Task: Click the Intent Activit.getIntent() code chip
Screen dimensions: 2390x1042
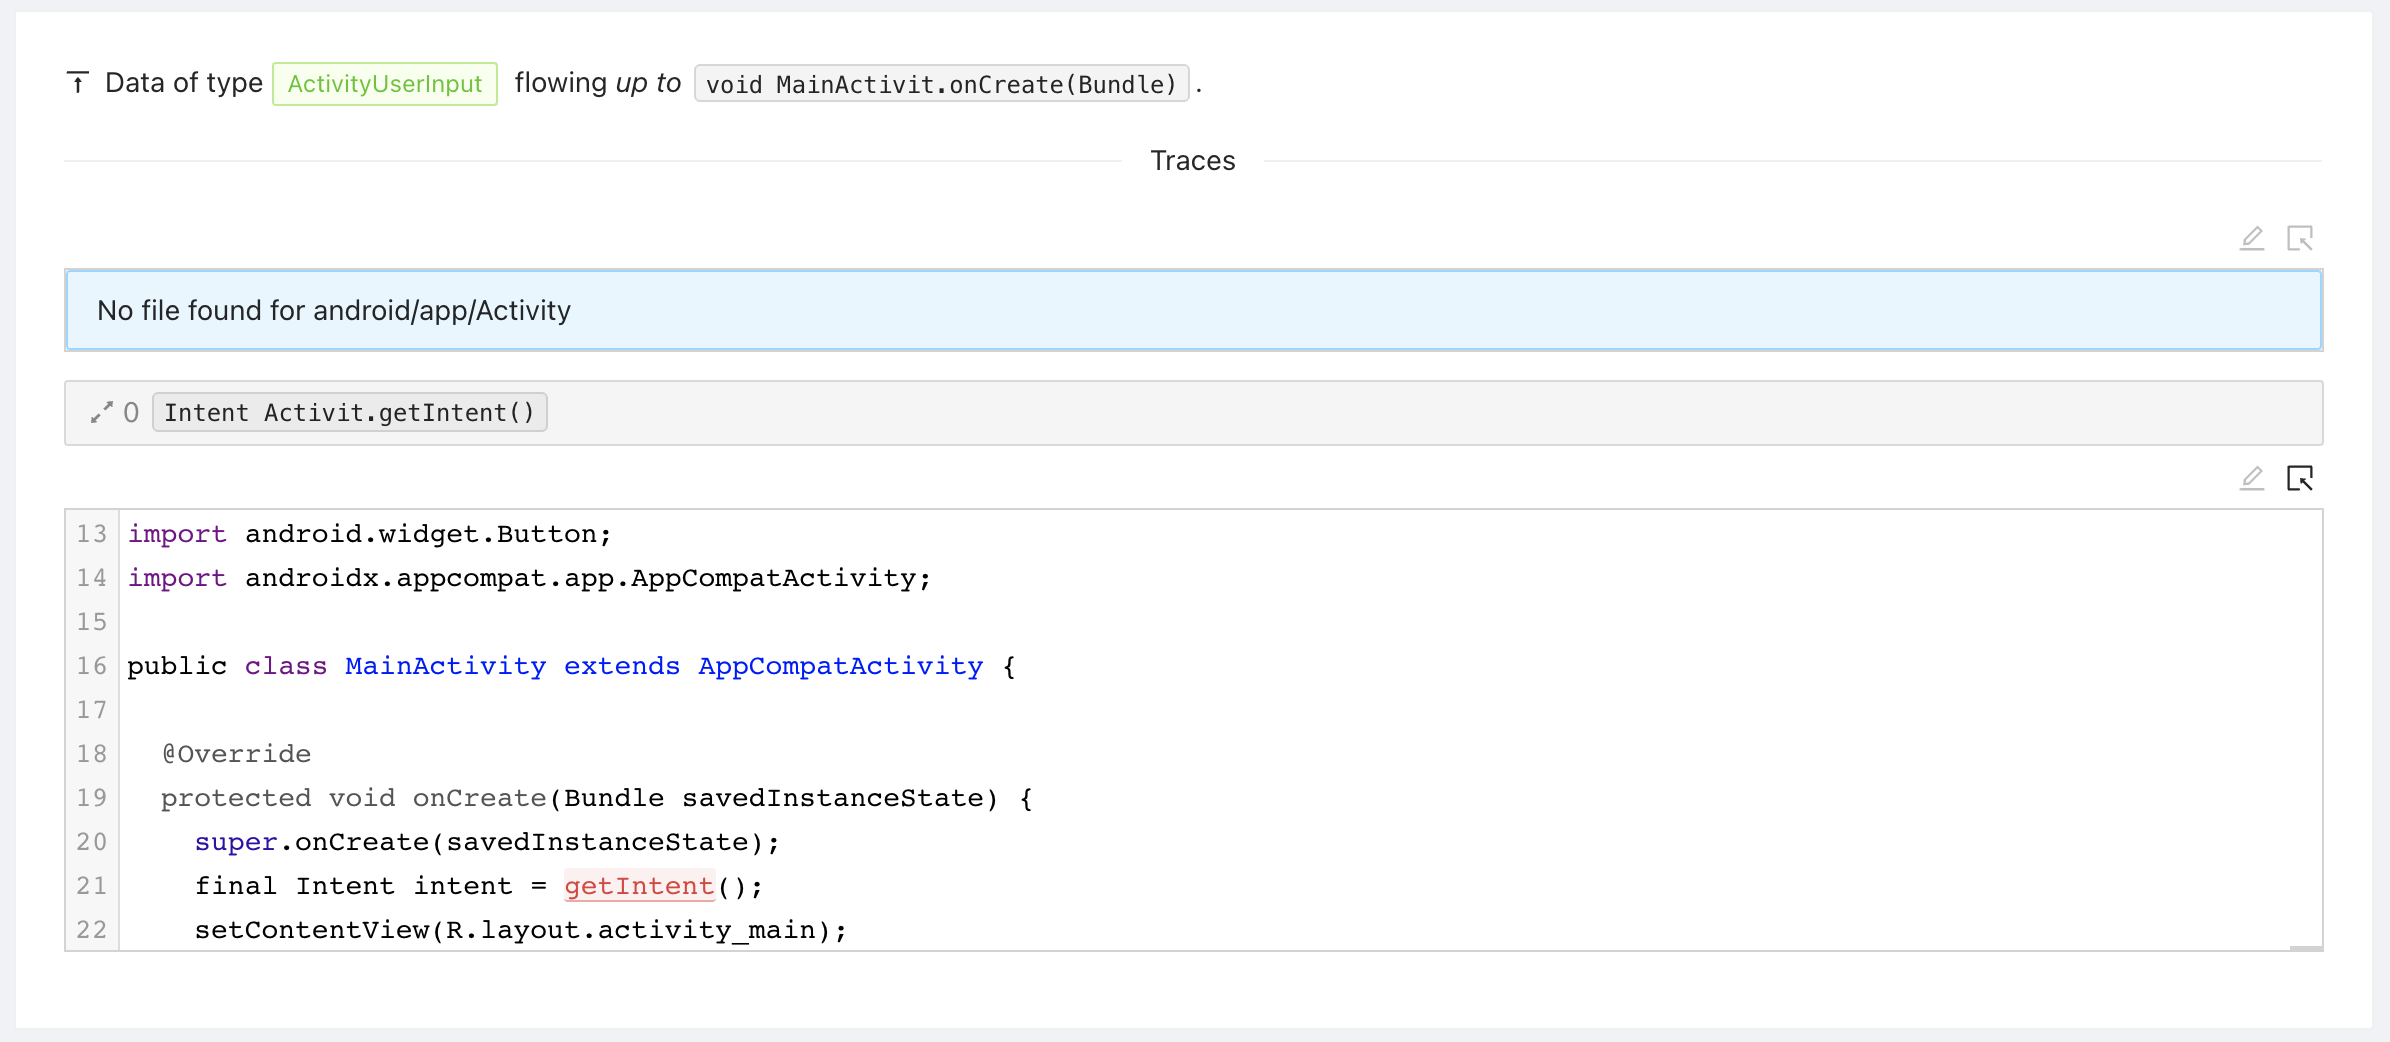Action: (349, 412)
